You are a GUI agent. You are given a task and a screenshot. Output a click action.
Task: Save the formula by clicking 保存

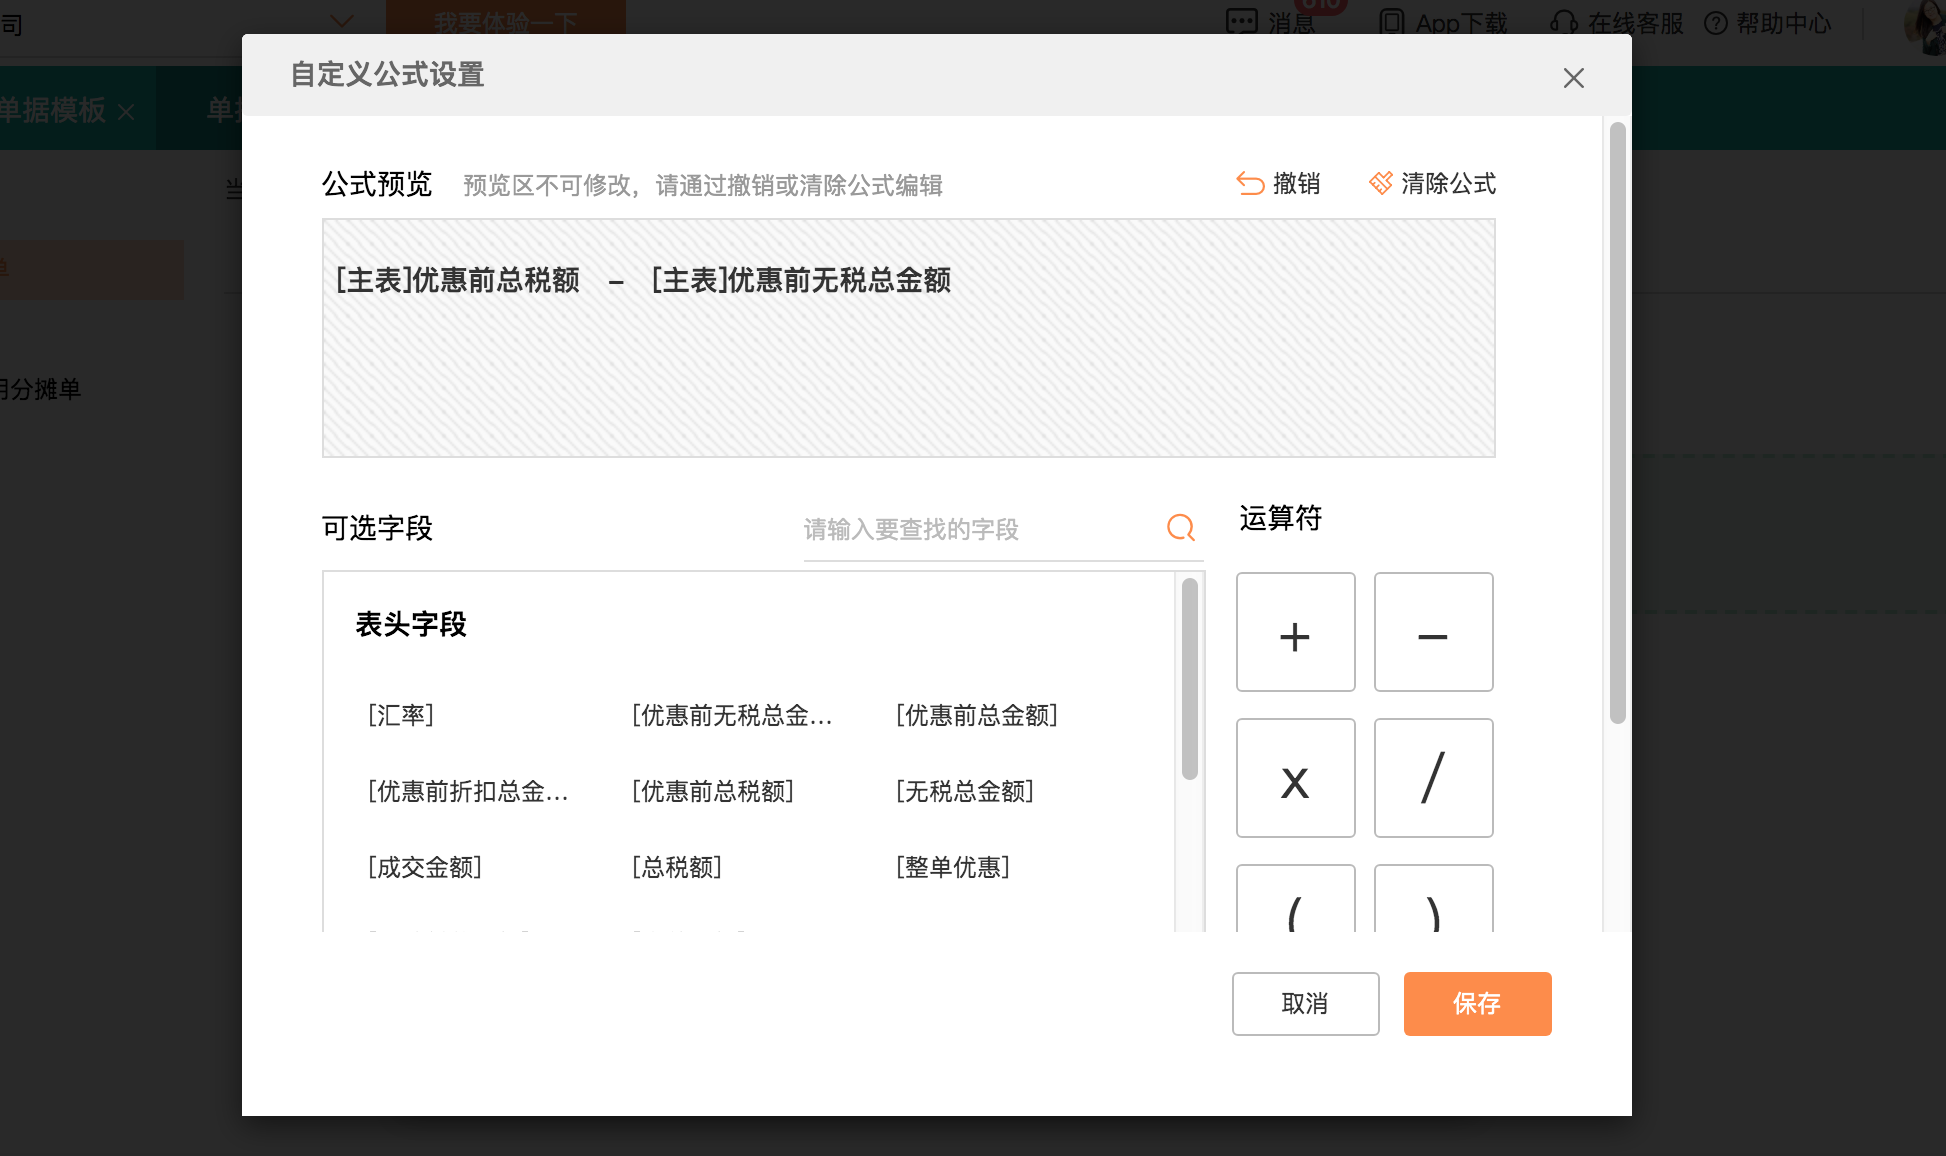(x=1477, y=1003)
